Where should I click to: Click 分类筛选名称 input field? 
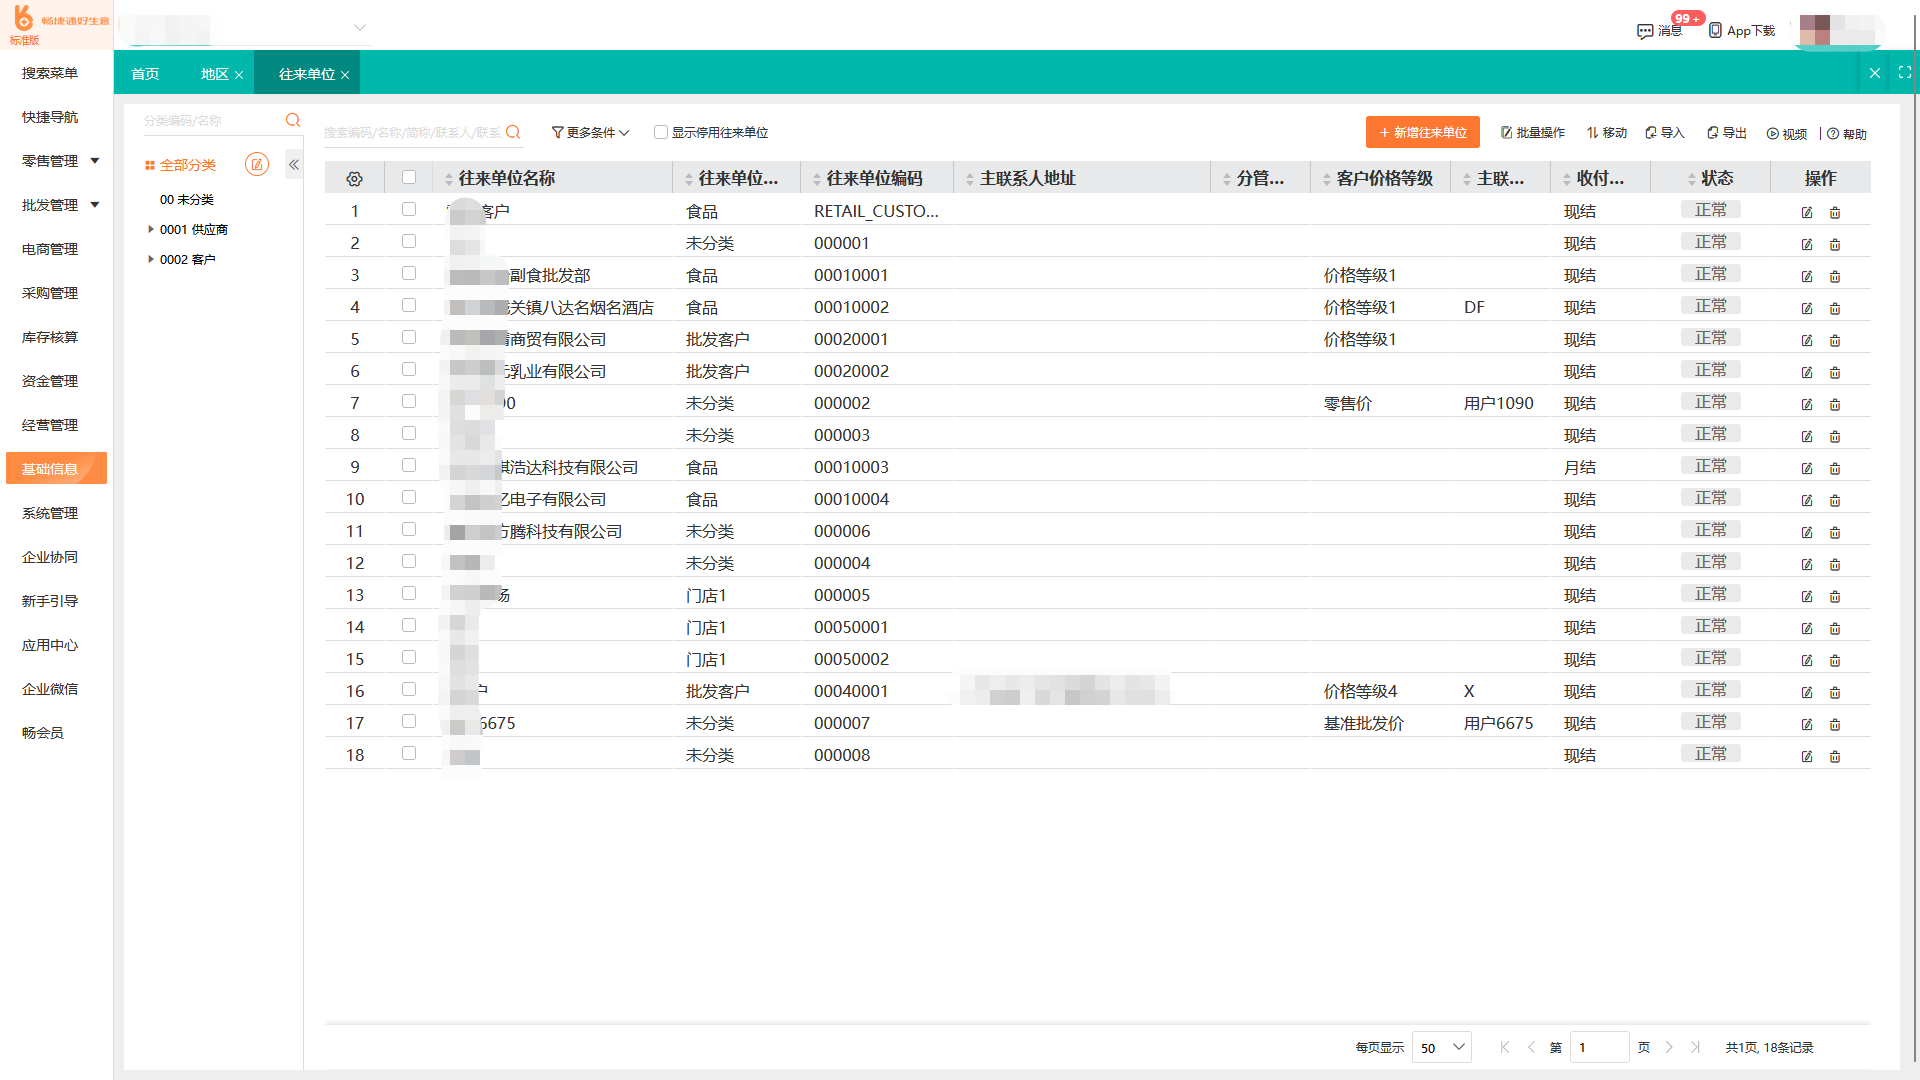(204, 120)
